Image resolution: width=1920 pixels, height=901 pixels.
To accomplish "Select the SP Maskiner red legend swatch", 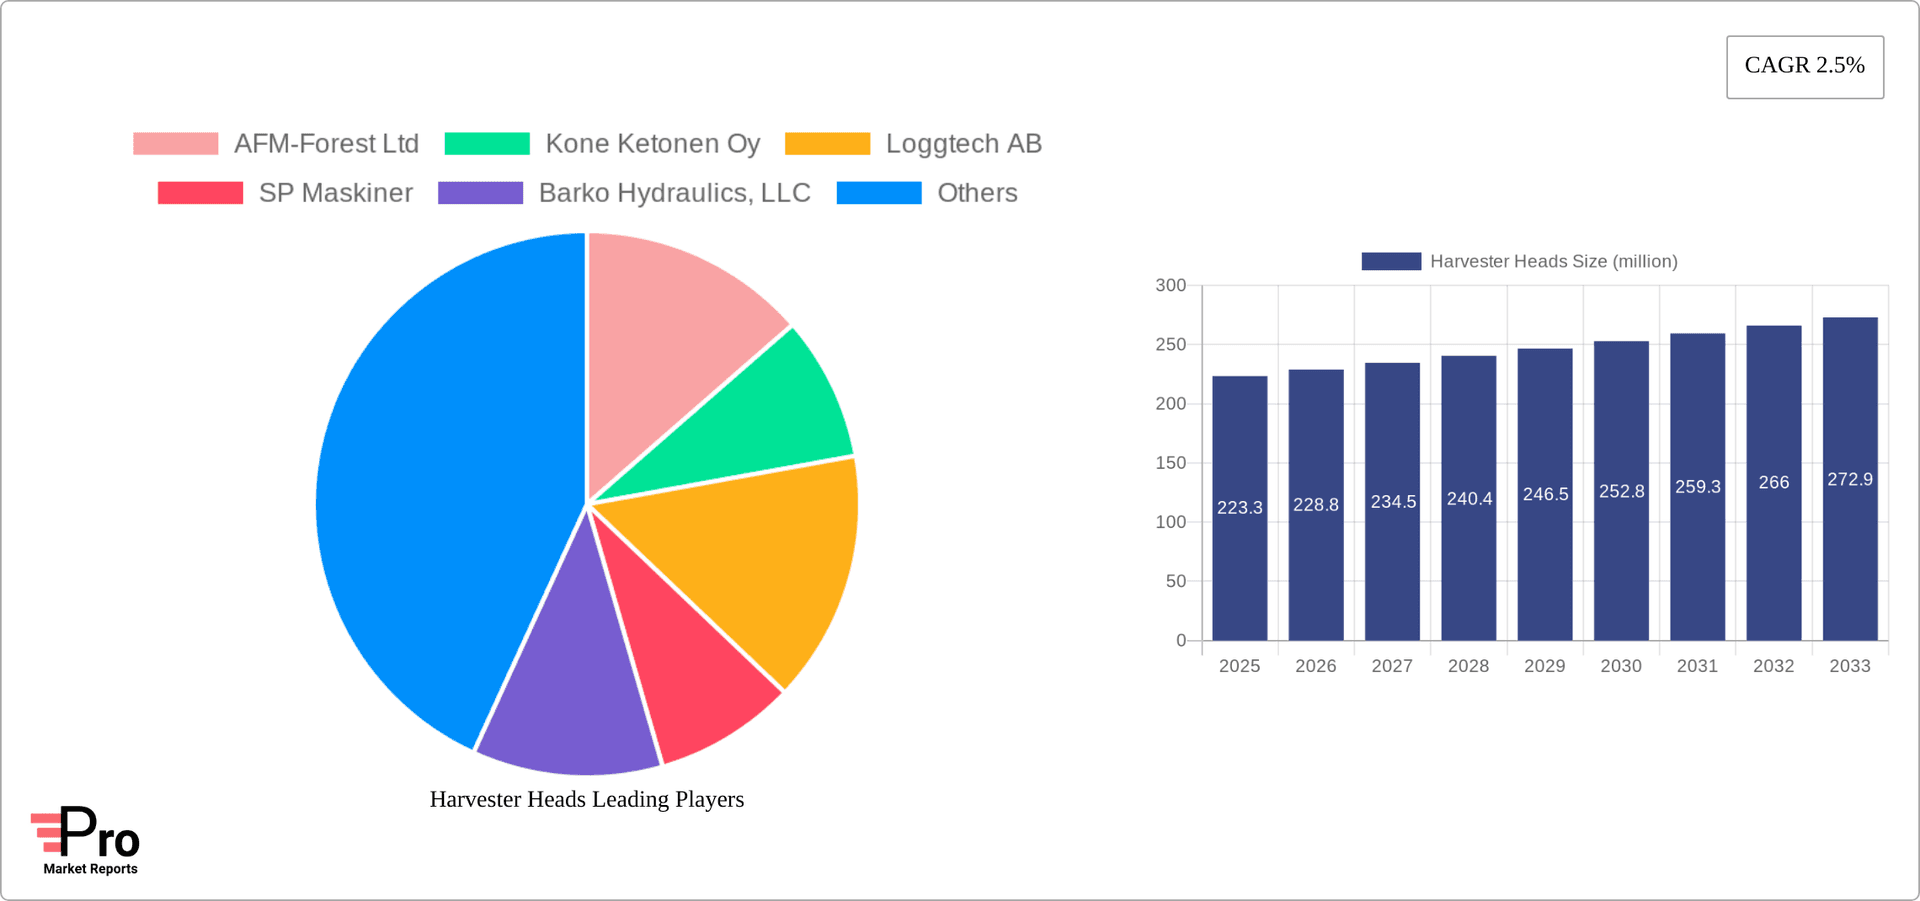I will 199,192.
